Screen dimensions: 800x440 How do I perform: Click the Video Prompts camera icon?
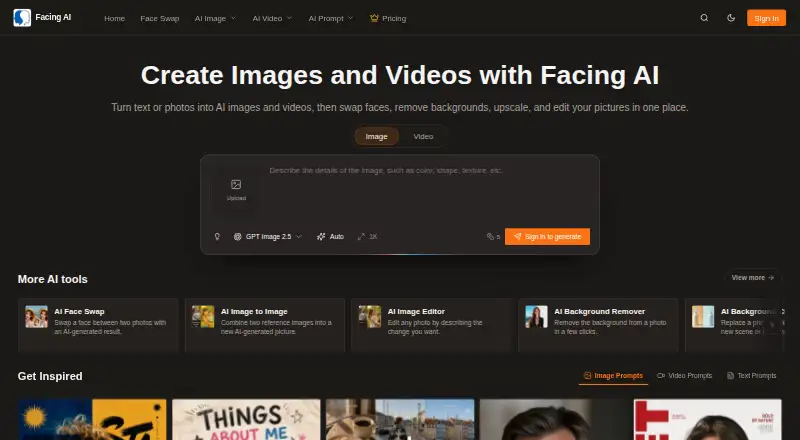coord(661,376)
